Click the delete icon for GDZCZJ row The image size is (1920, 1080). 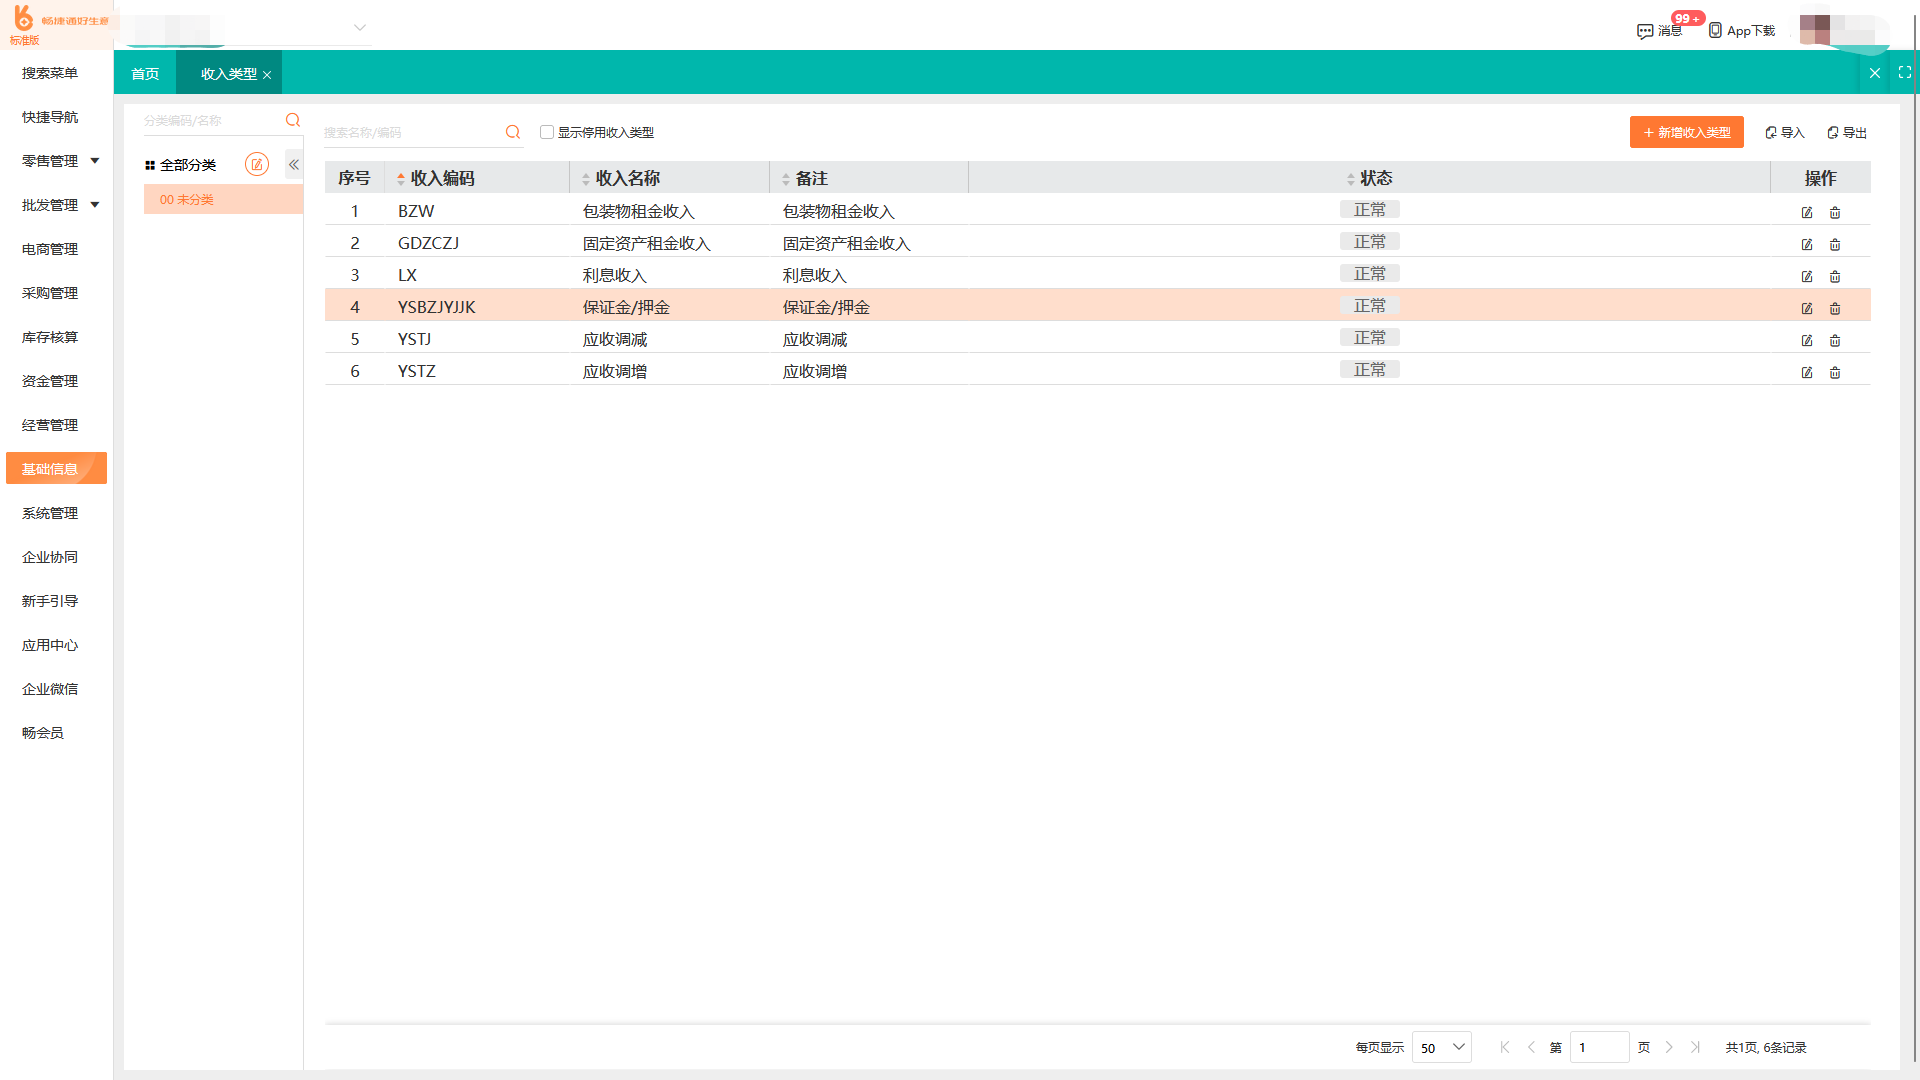[x=1836, y=243]
